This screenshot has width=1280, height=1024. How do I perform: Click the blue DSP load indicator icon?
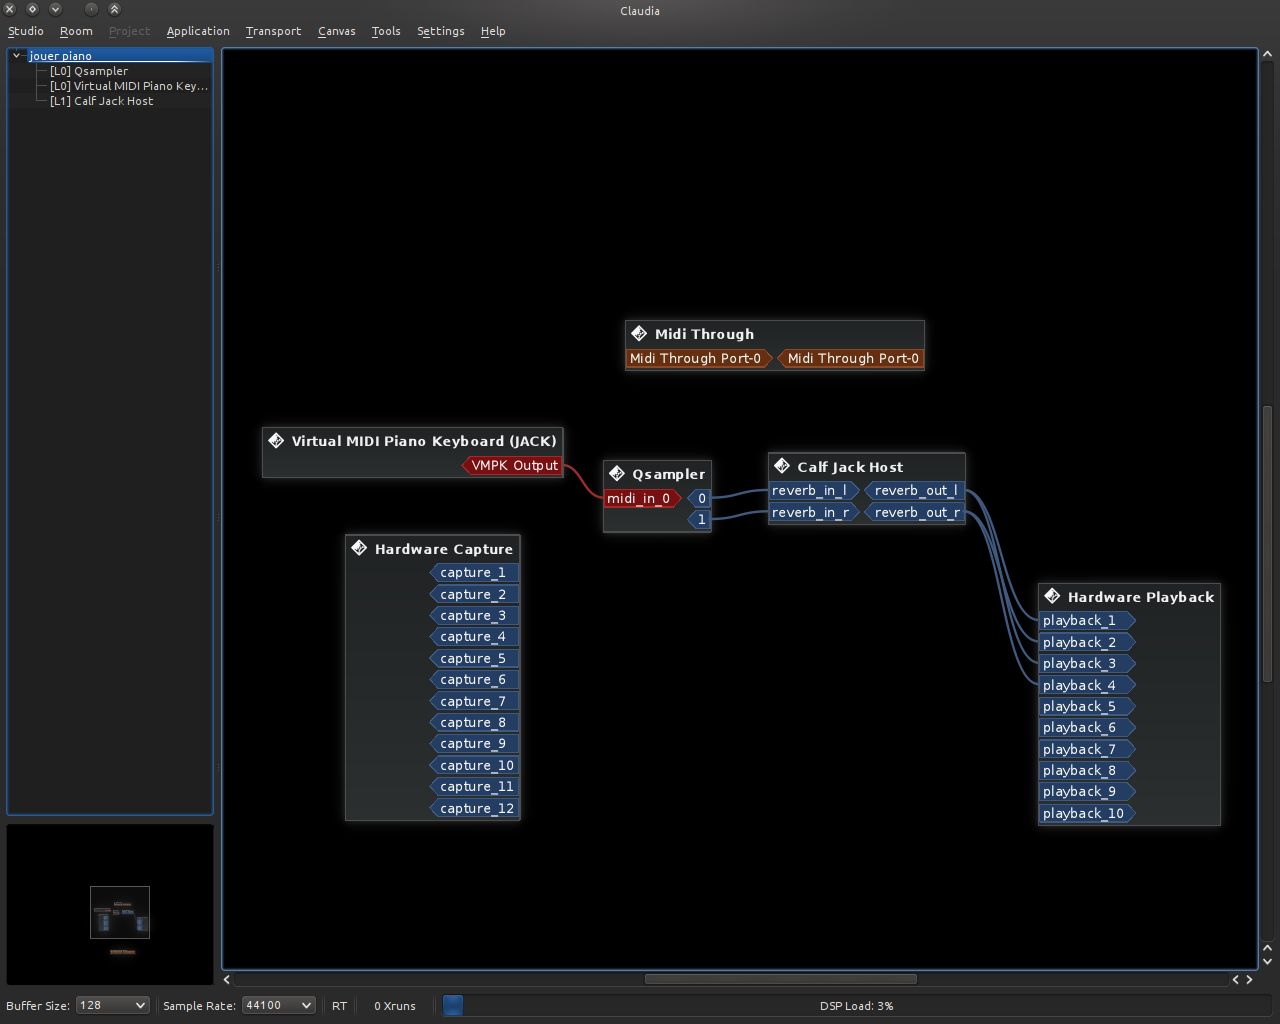pos(453,1005)
